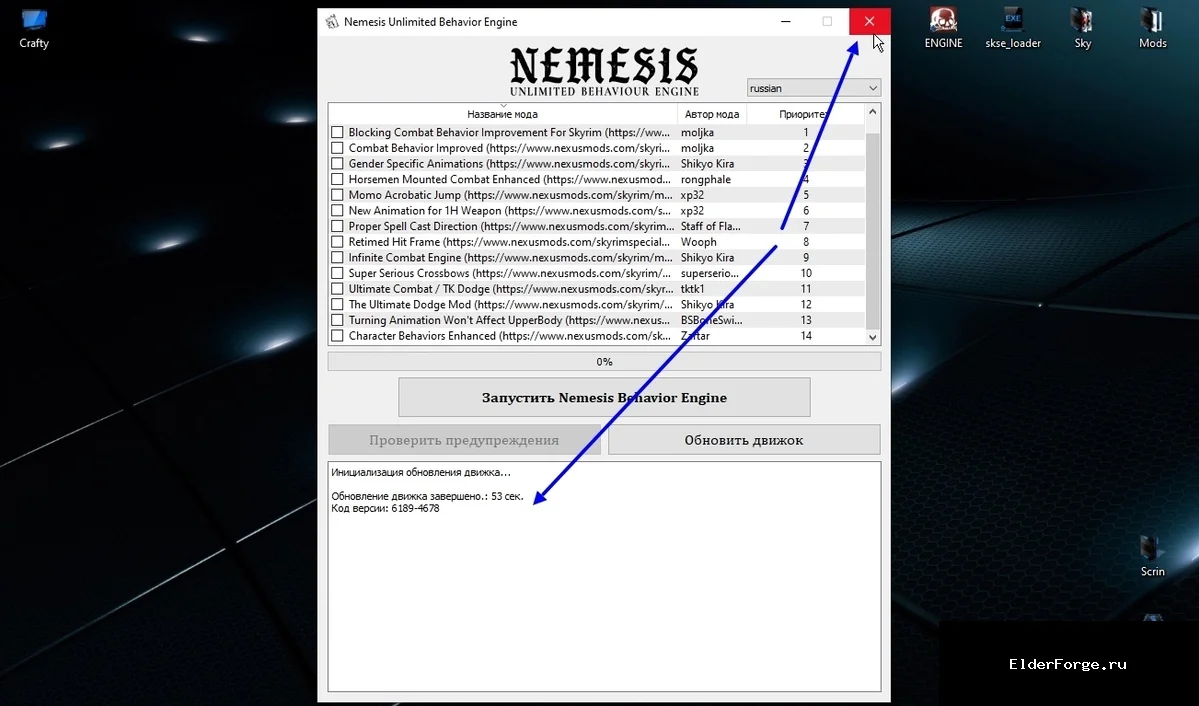Tick the Character Behaviors Enhanced checkbox

pyautogui.click(x=337, y=336)
